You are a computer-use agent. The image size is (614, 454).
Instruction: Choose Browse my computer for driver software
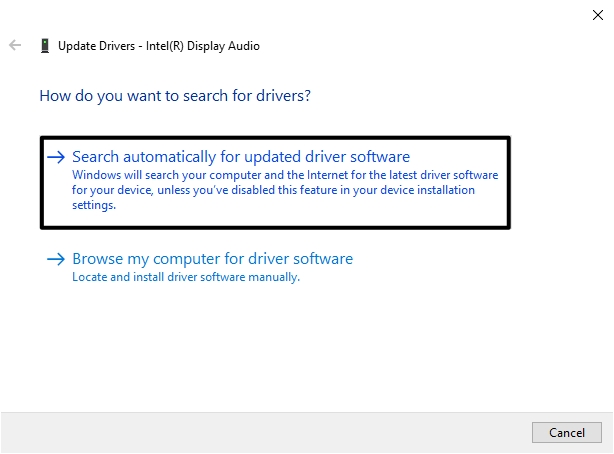point(212,259)
